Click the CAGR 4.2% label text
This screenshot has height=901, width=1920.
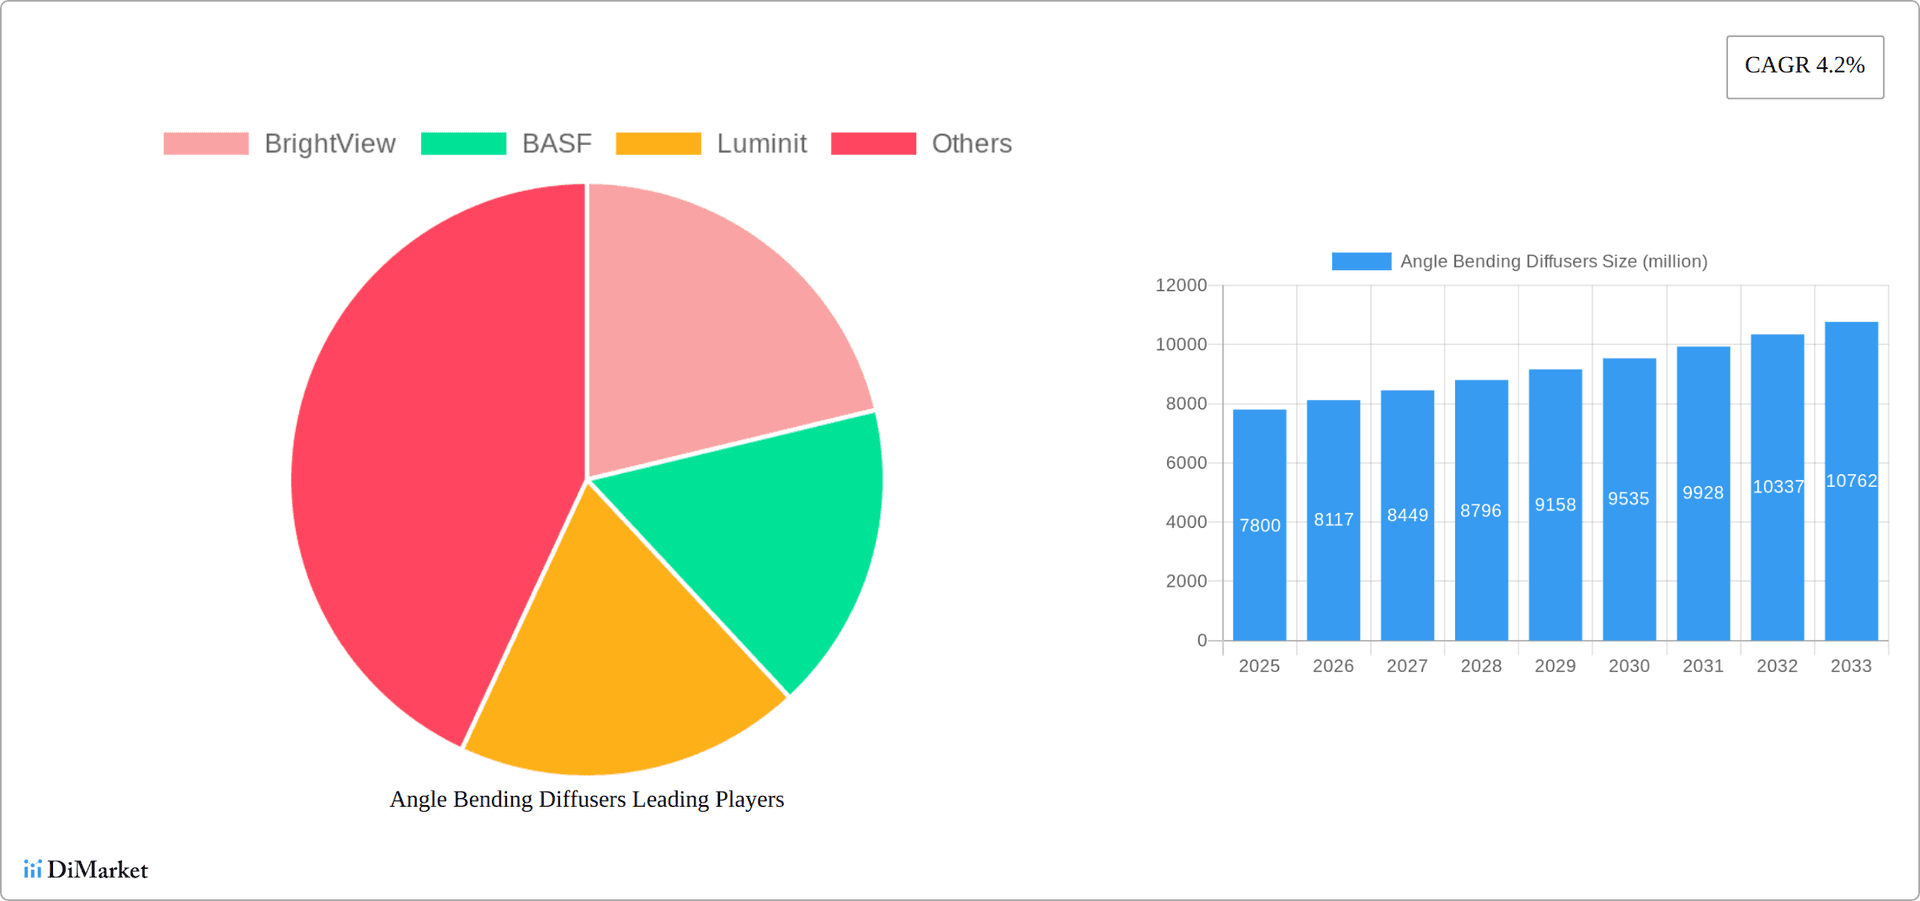tap(1804, 66)
